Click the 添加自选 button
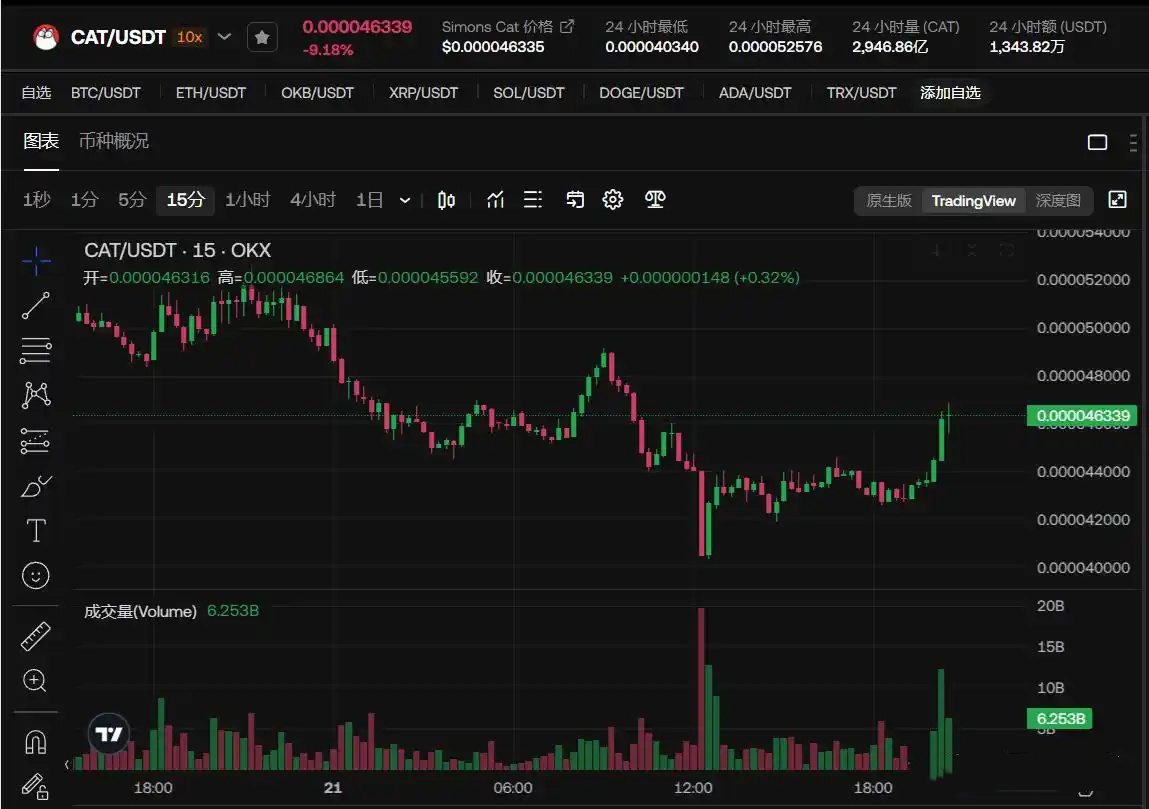This screenshot has height=809, width=1149. (x=950, y=93)
